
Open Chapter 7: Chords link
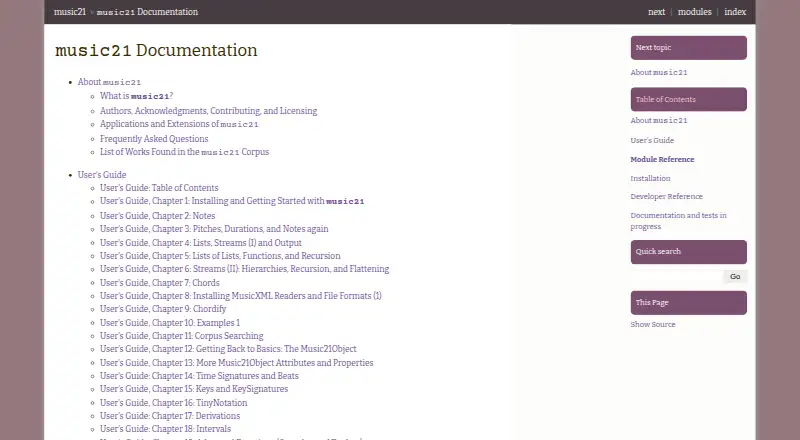click(160, 283)
